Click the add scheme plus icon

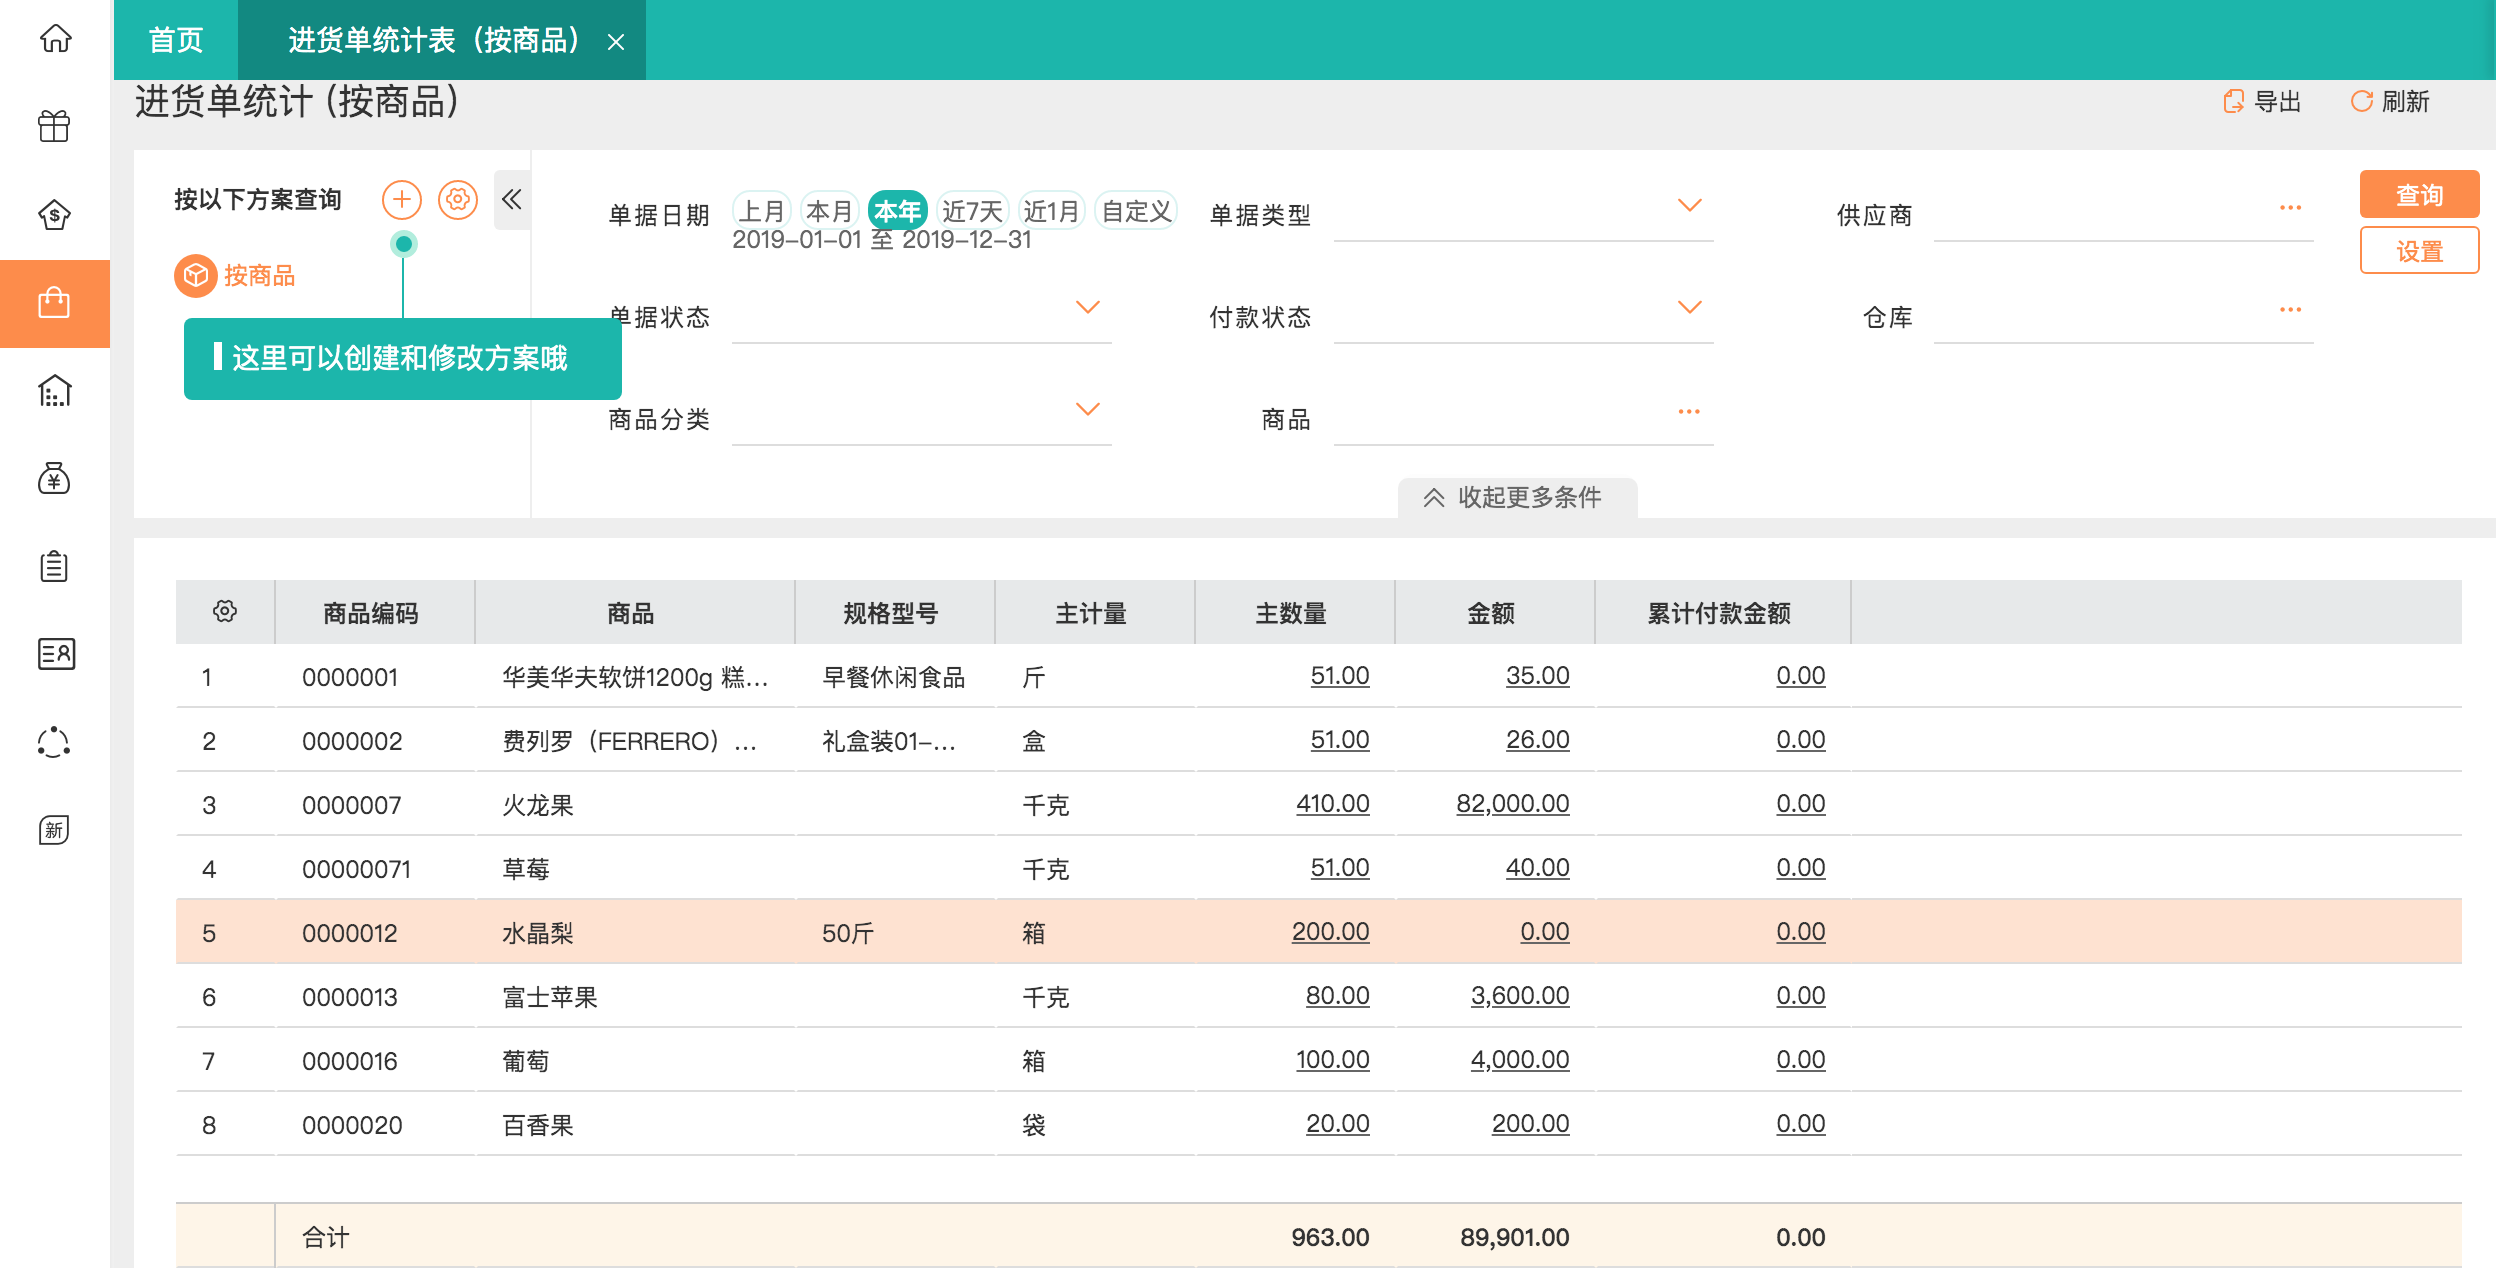point(401,197)
